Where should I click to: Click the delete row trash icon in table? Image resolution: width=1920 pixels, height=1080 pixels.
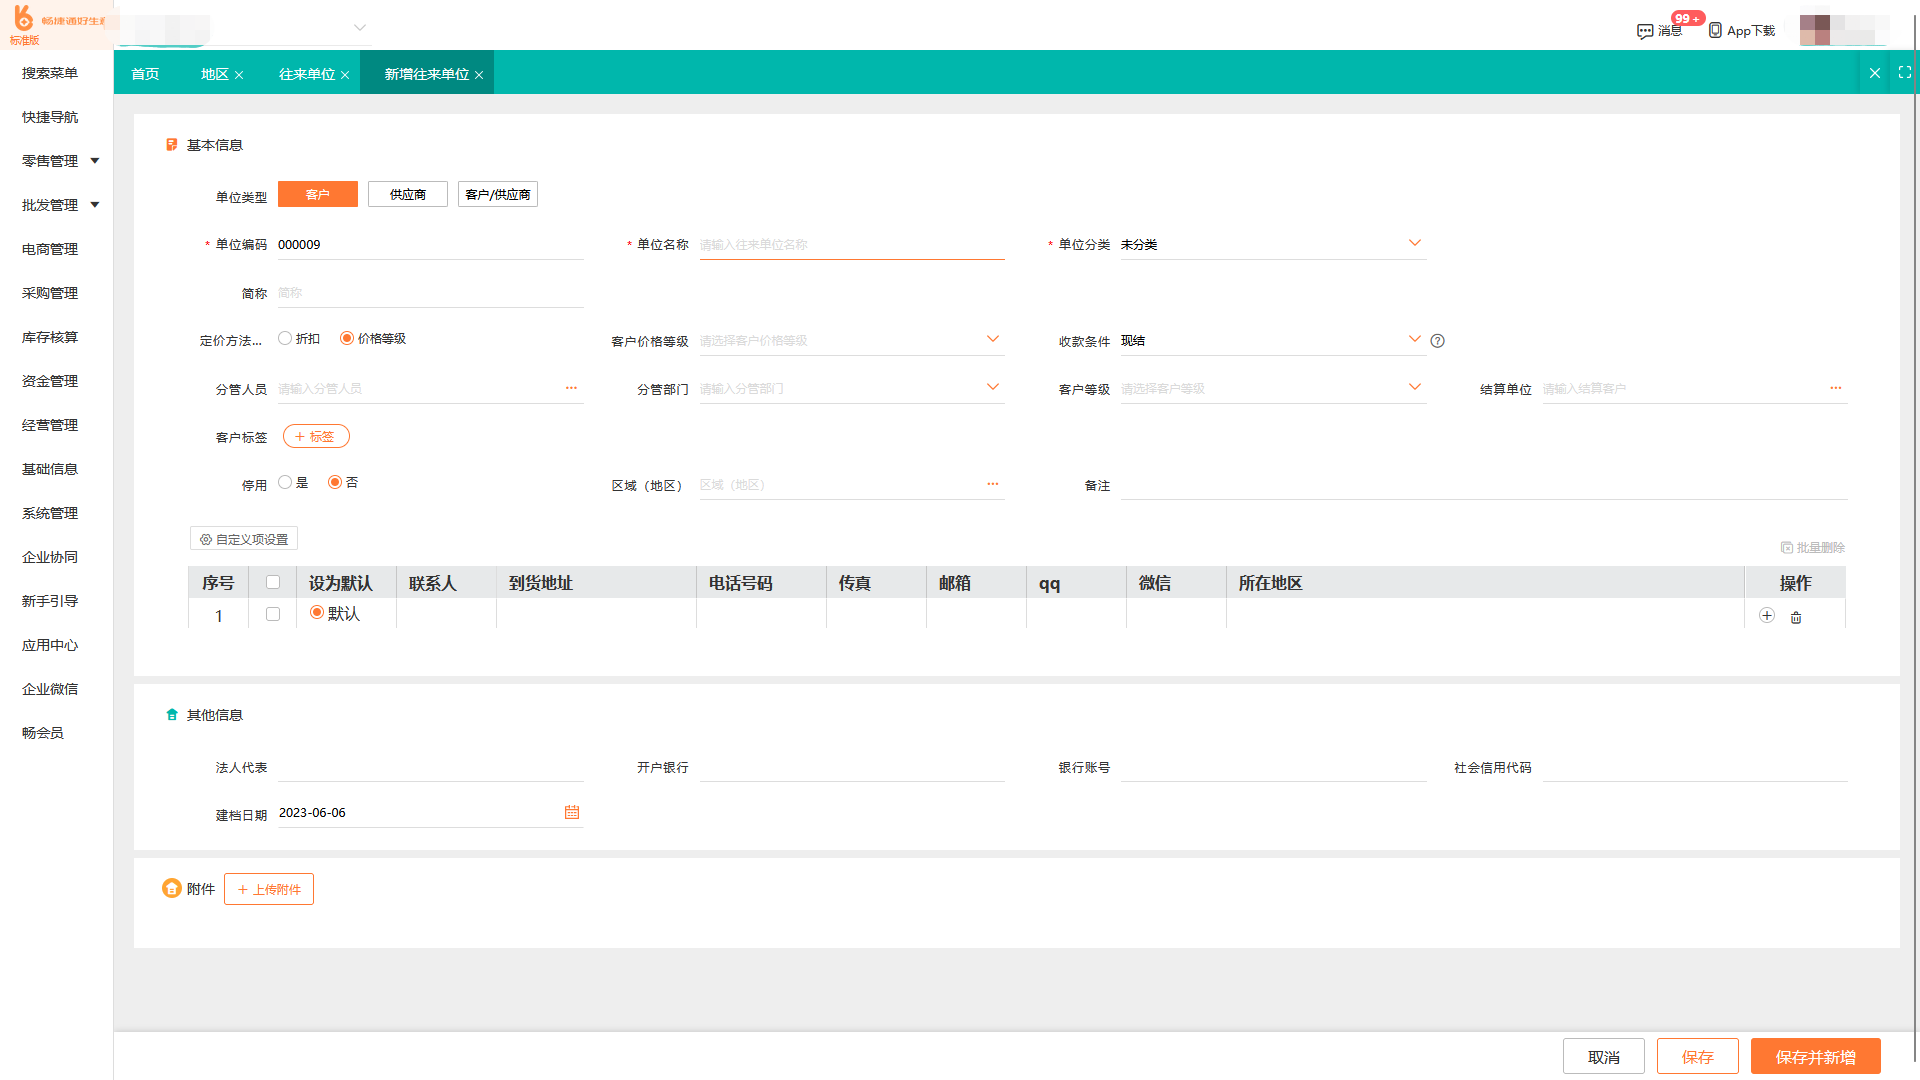1796,616
